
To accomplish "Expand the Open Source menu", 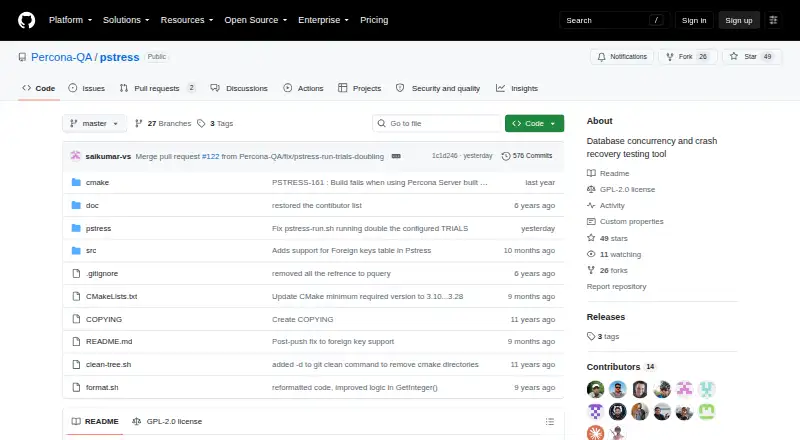I will 256,20.
